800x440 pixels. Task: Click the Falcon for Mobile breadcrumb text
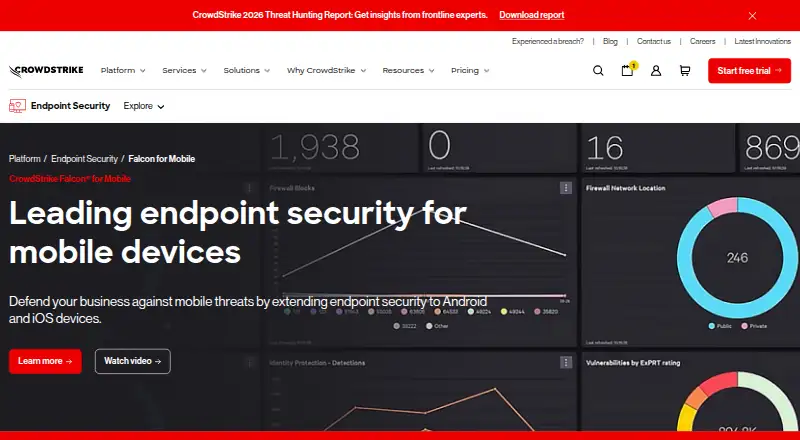[162, 159]
